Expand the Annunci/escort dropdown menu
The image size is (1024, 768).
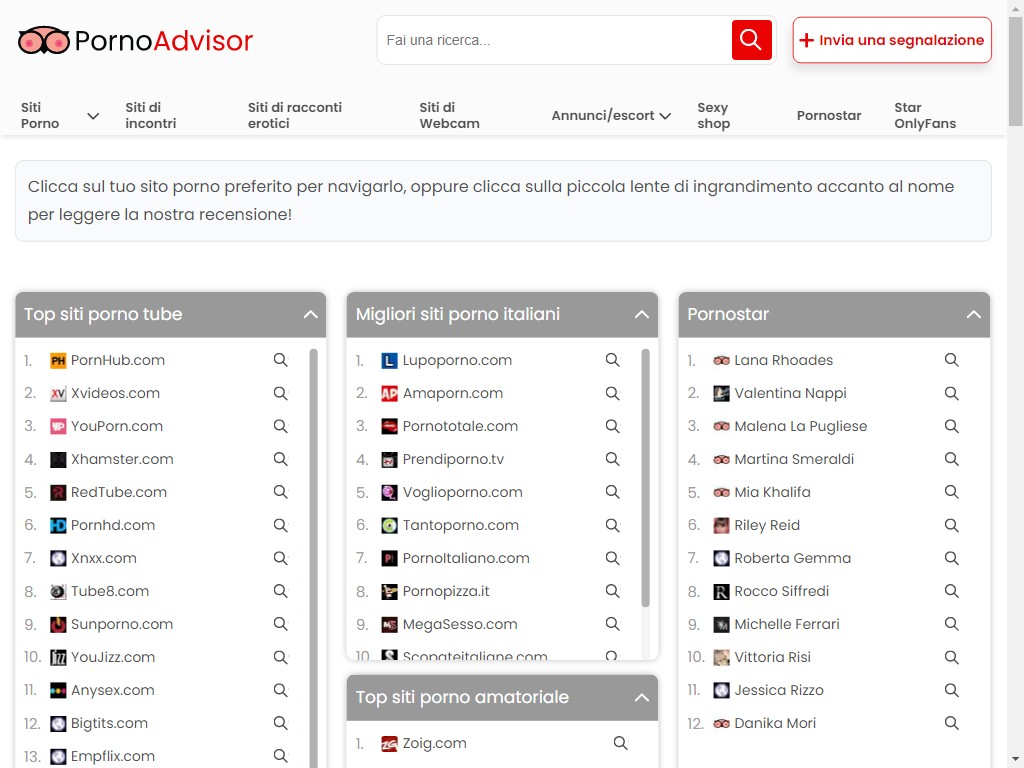[x=611, y=116]
